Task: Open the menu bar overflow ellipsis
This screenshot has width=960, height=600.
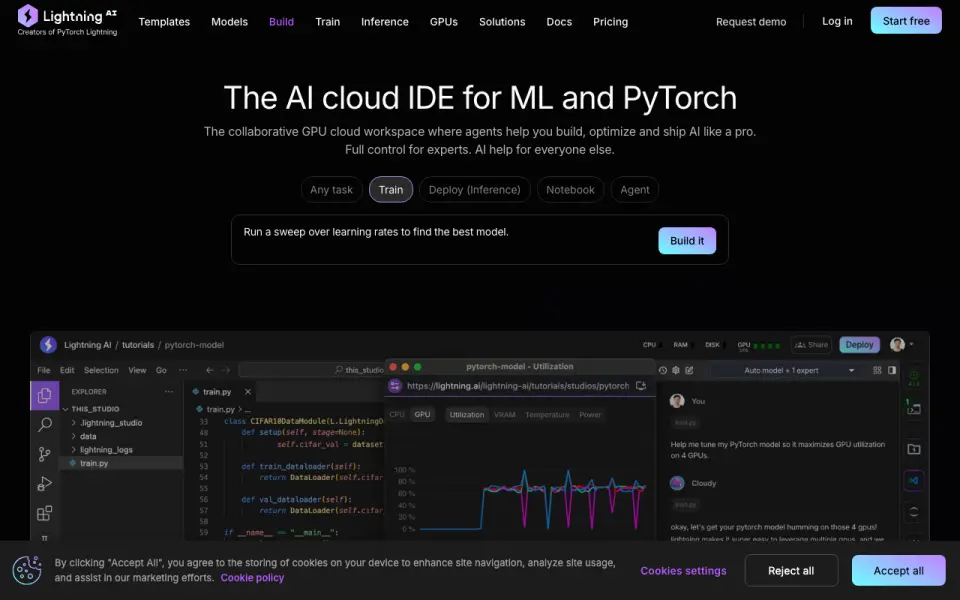Action: tap(183, 370)
